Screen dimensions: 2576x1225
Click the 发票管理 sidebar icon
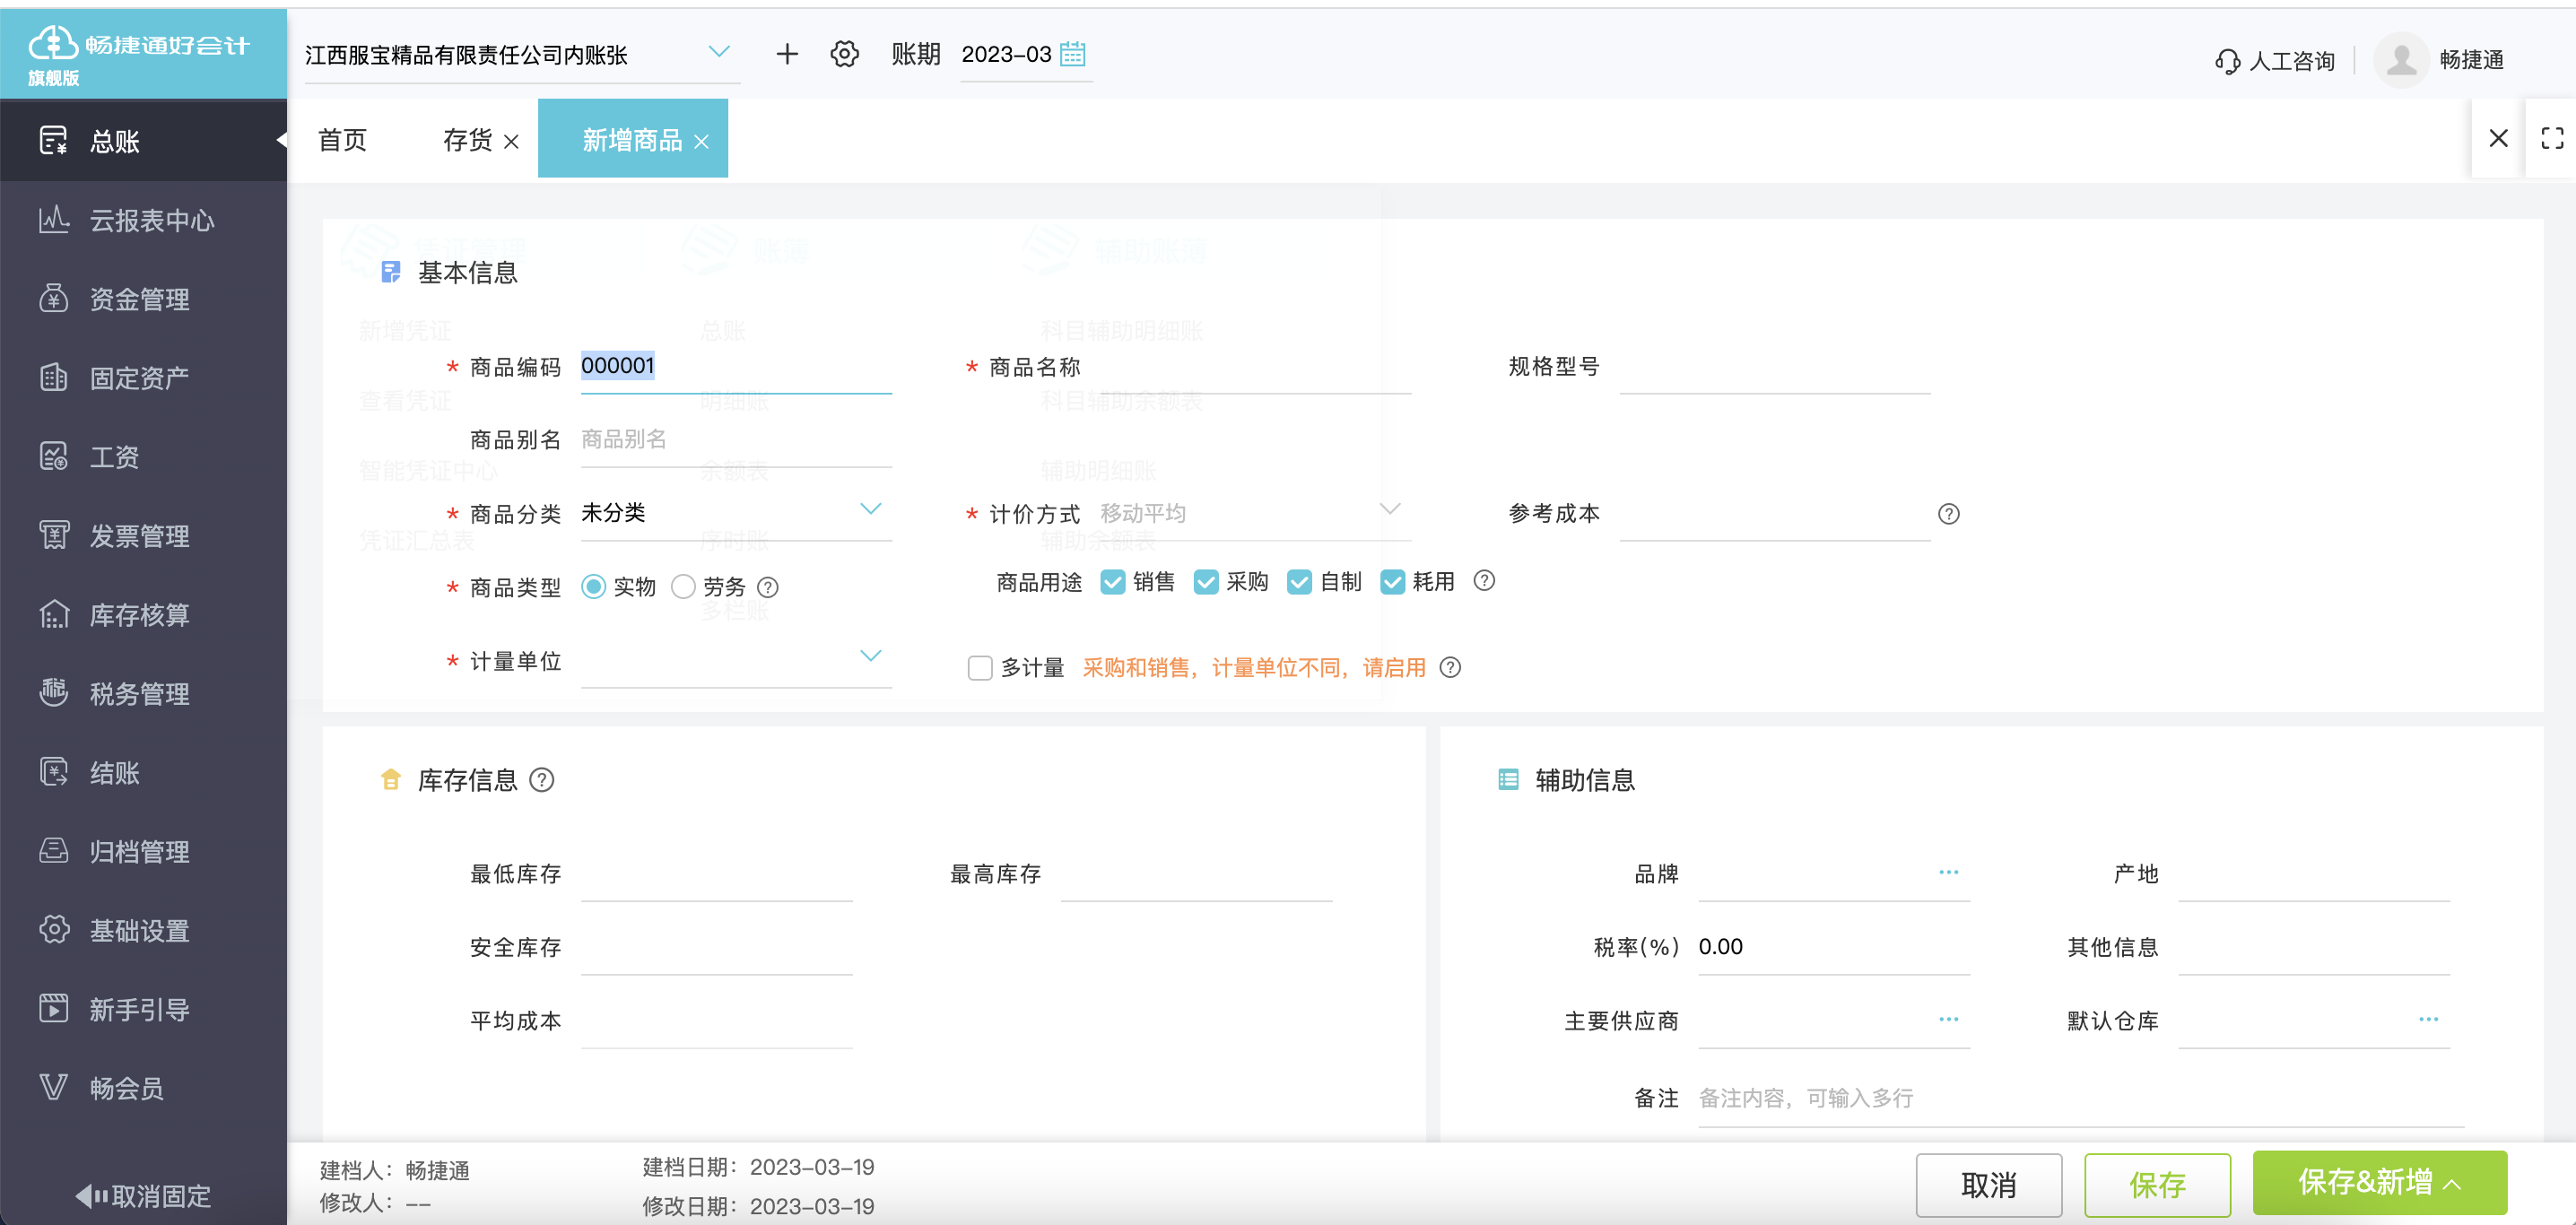coord(140,535)
